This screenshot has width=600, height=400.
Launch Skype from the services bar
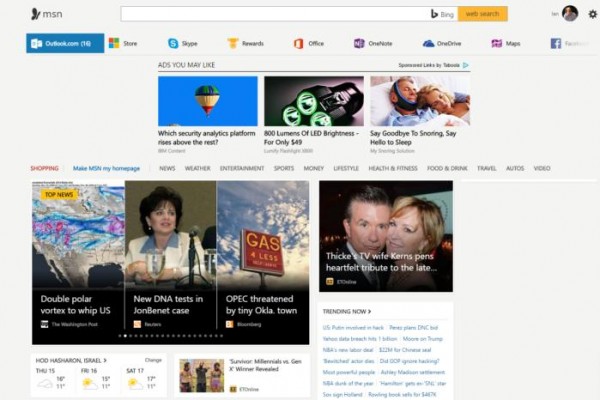[181, 43]
